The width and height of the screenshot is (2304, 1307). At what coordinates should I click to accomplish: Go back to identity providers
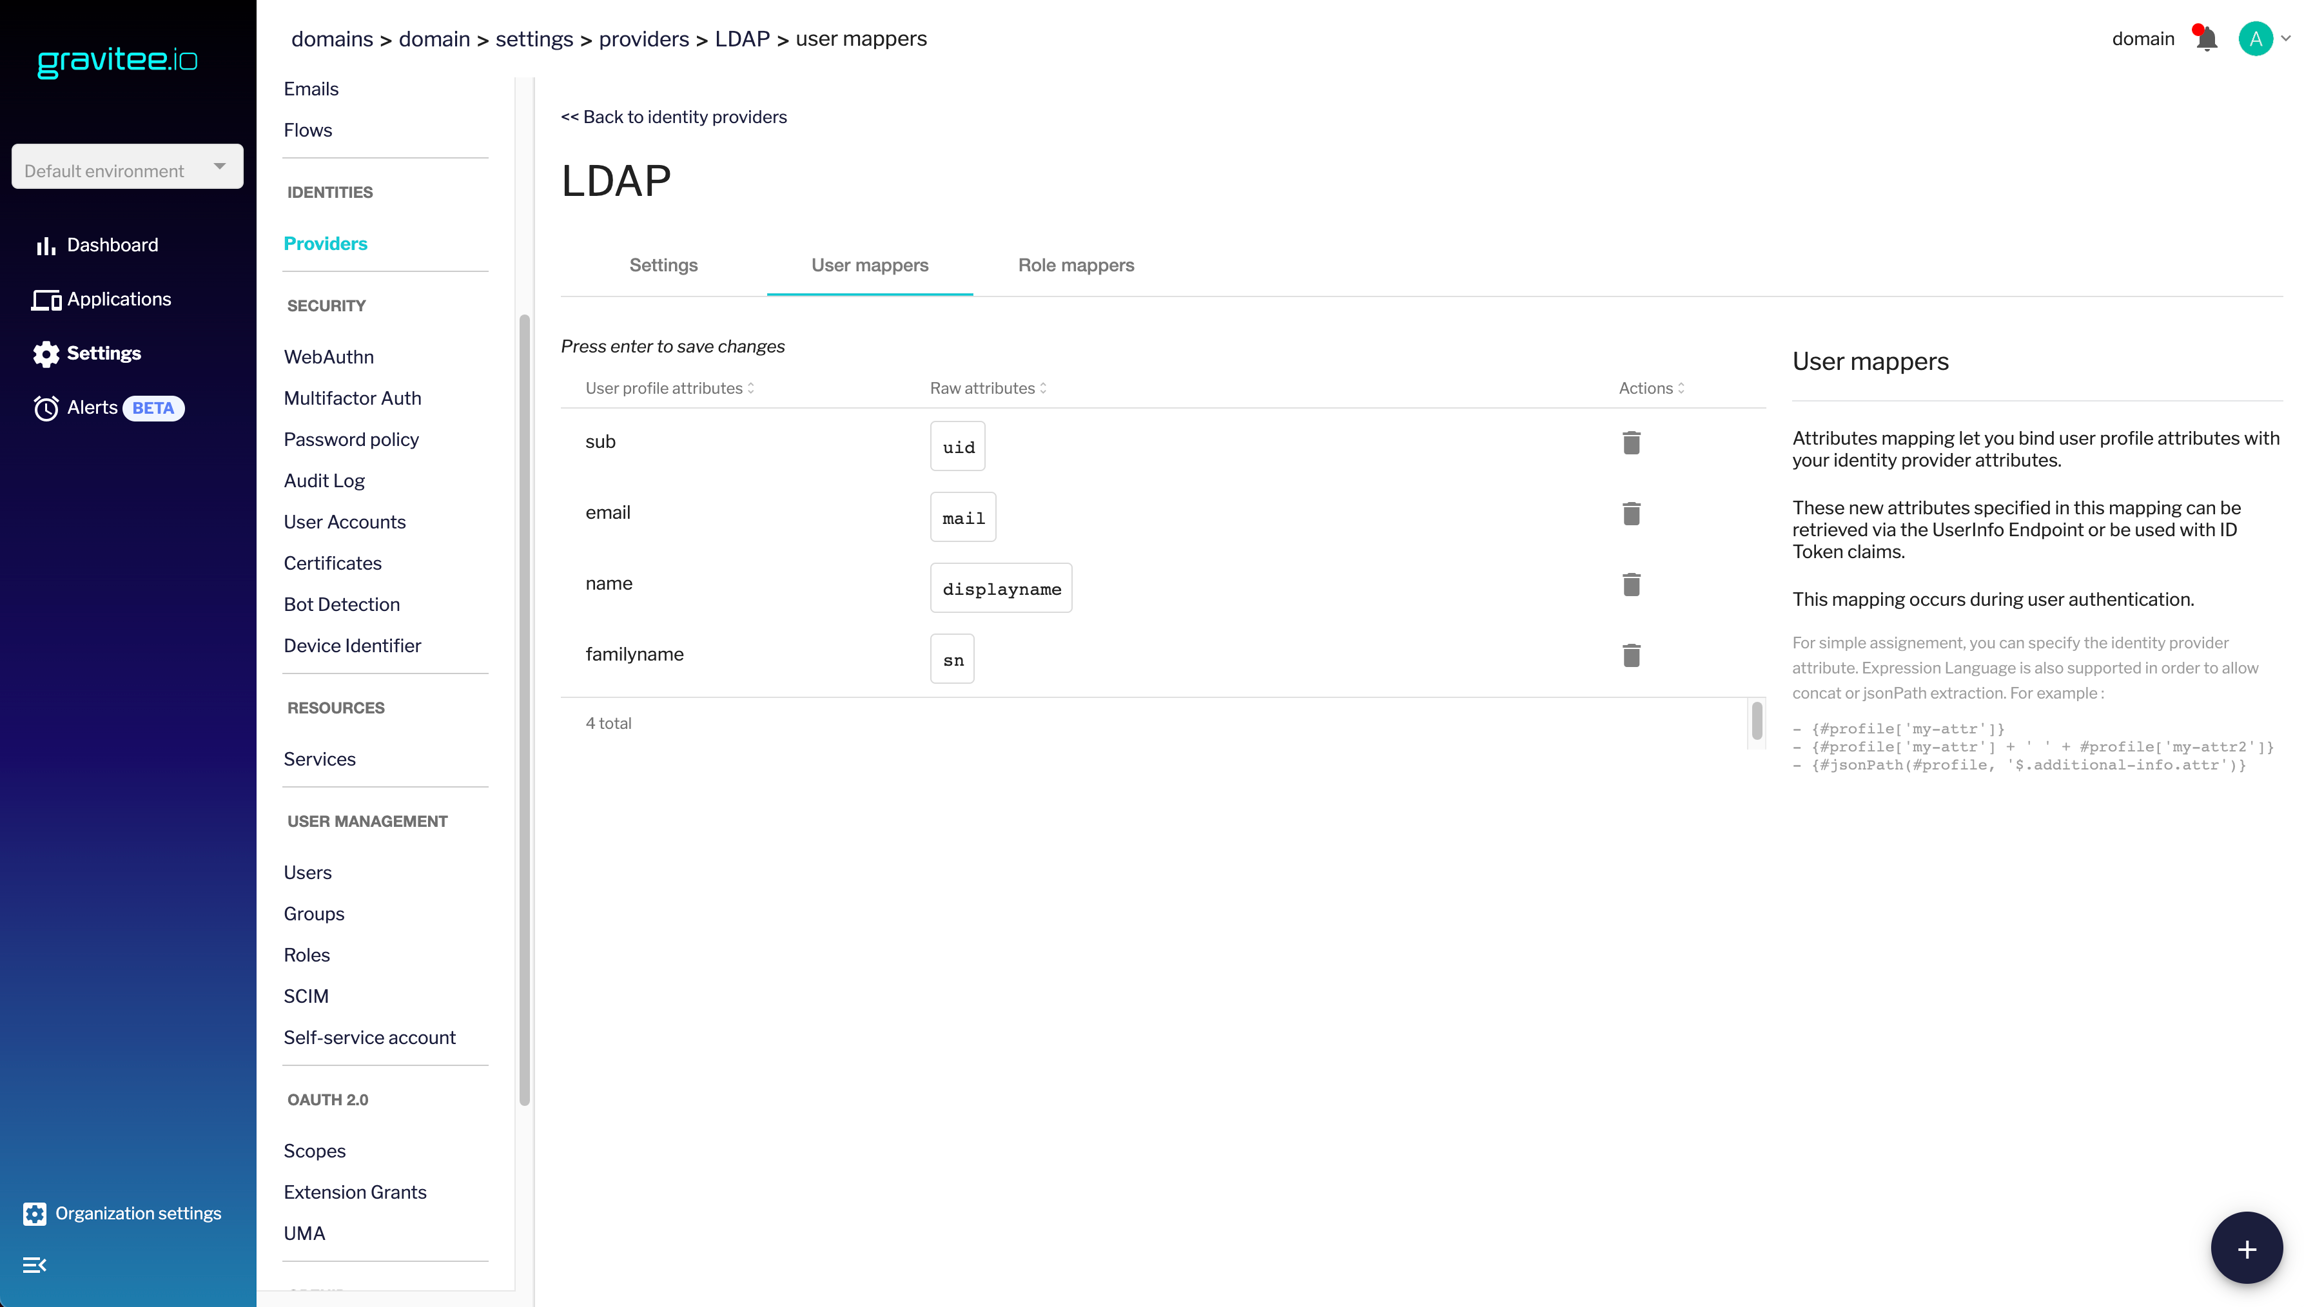pyautogui.click(x=673, y=117)
